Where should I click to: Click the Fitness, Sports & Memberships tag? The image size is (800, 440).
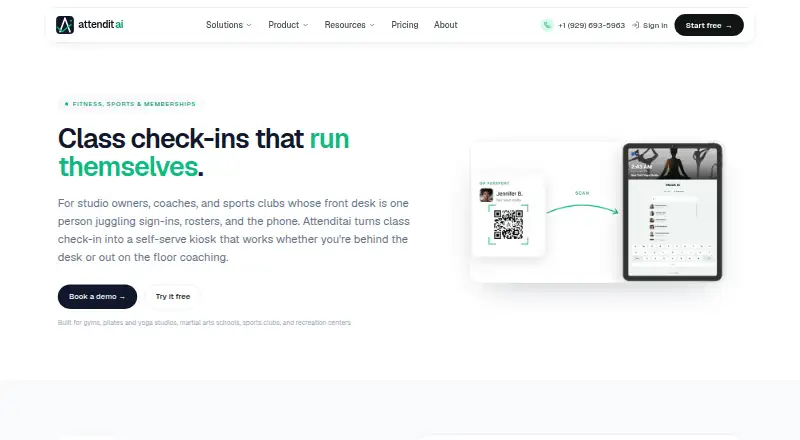click(131, 104)
